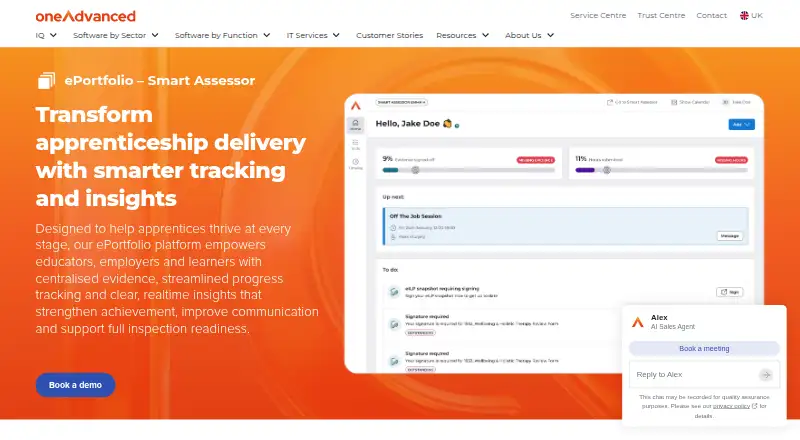Click the eILP snapshot task icon

[394, 292]
